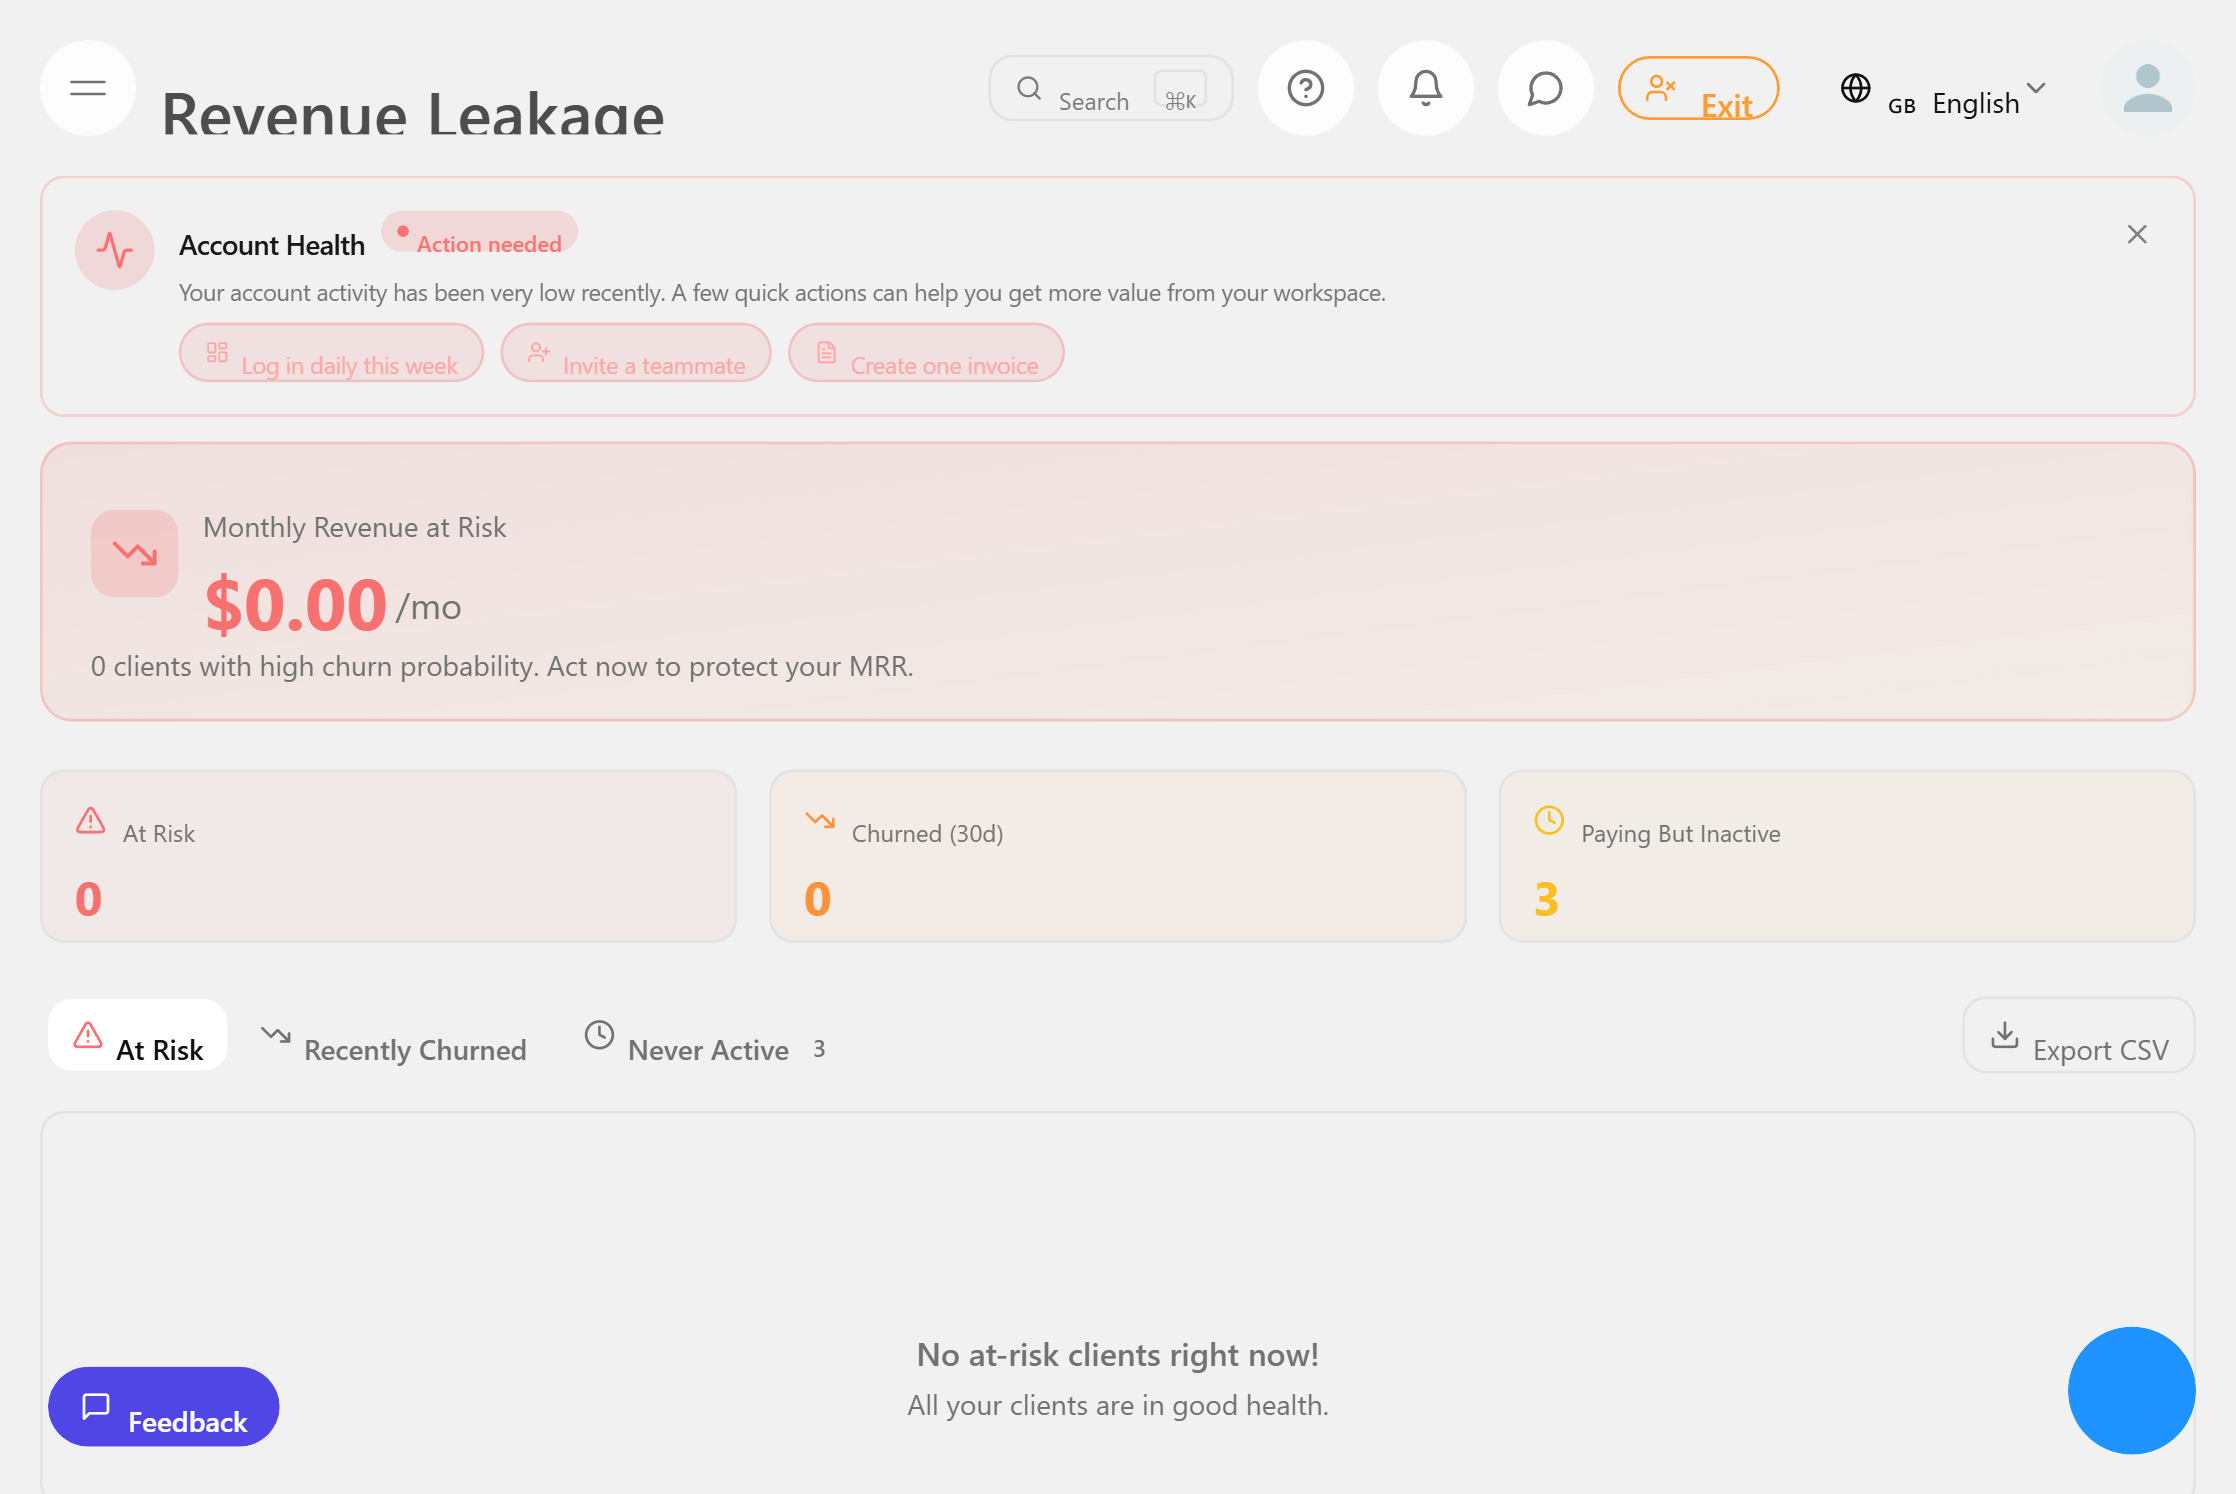Click the Account Health activity pulse icon

pyautogui.click(x=114, y=251)
